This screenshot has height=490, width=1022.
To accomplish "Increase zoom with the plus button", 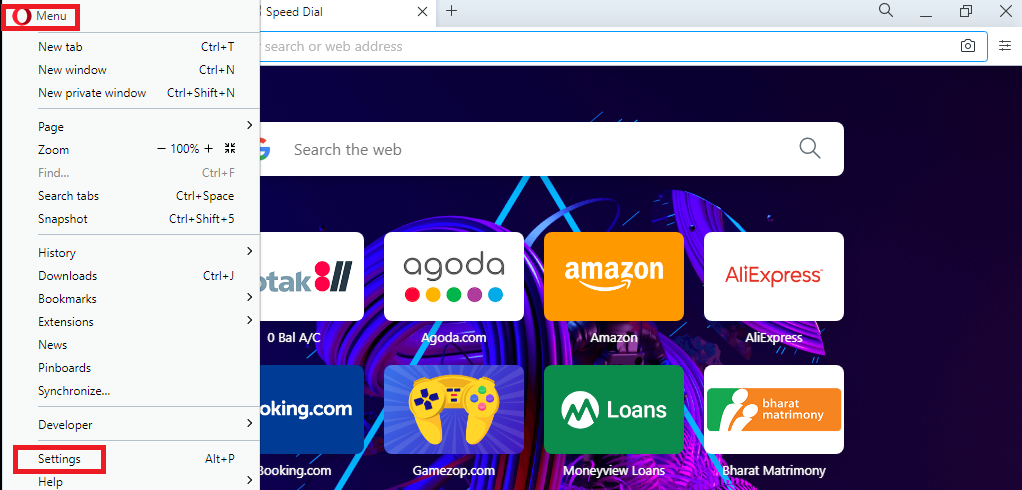I will point(209,149).
